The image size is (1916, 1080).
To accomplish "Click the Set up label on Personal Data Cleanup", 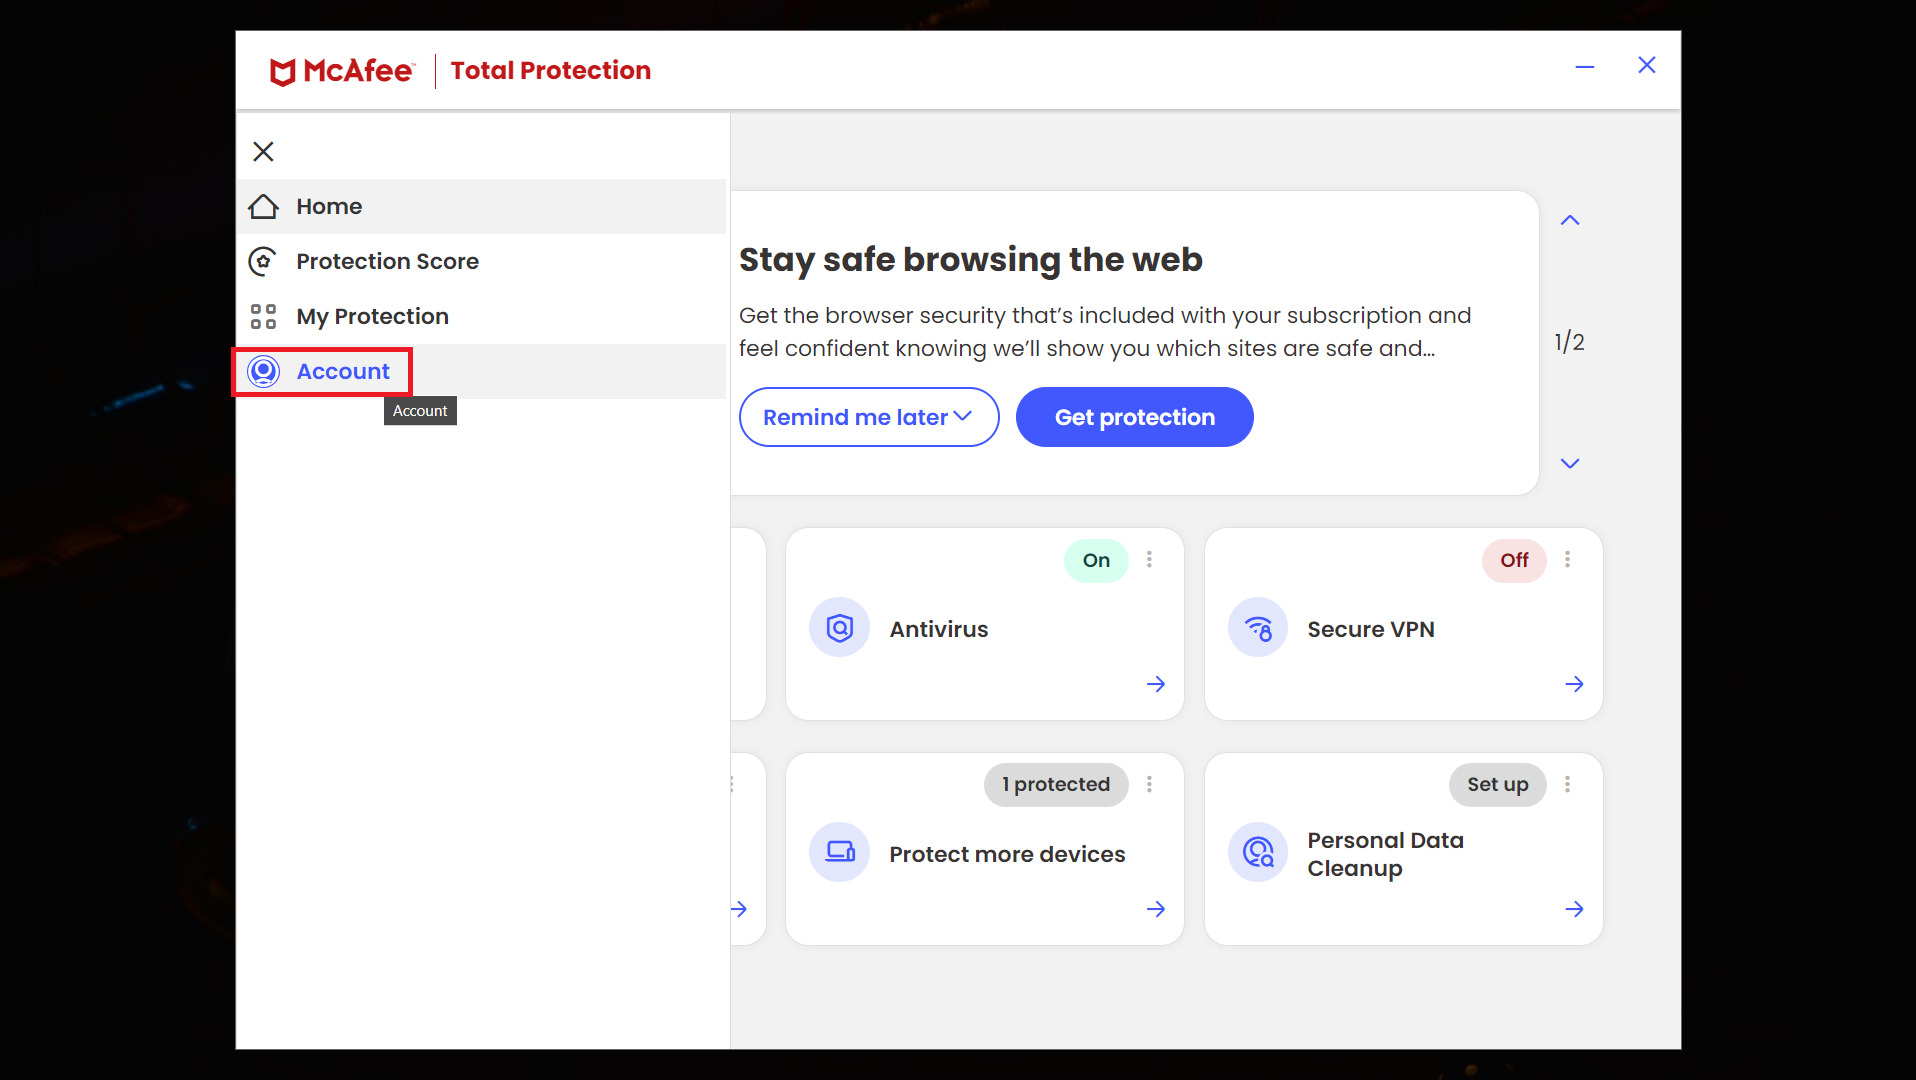I will [x=1498, y=785].
